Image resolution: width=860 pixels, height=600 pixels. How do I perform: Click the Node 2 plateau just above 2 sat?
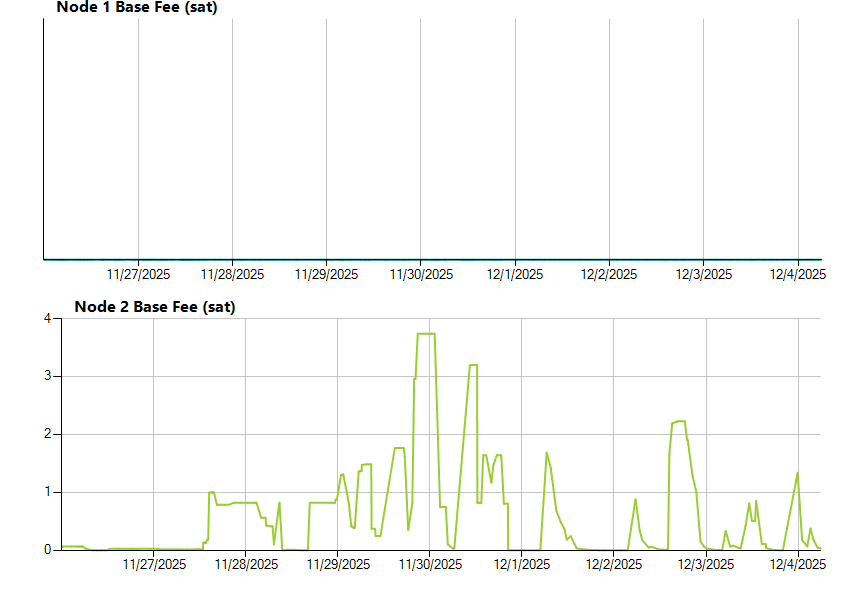click(x=679, y=421)
